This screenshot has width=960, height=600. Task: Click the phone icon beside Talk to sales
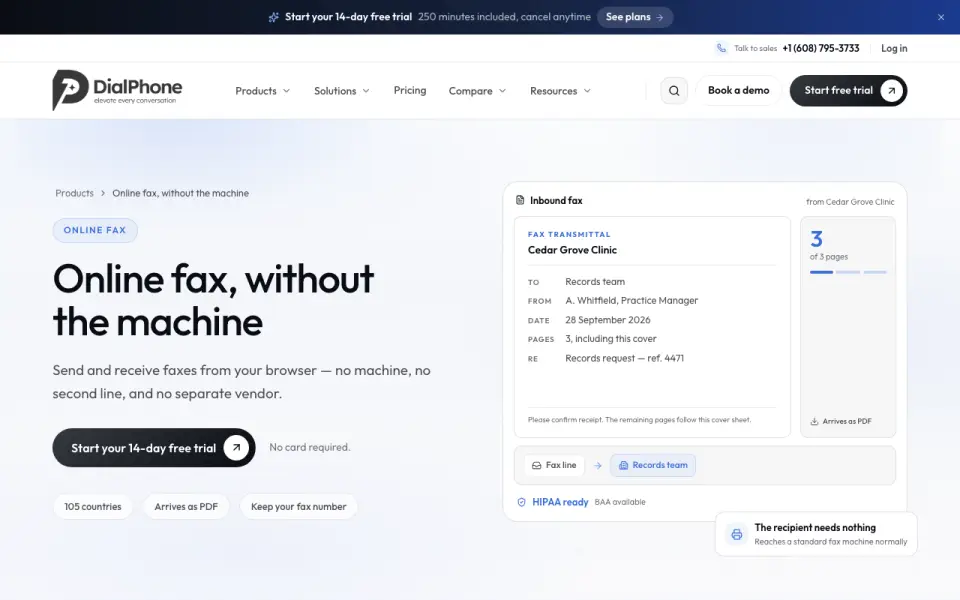(x=721, y=48)
